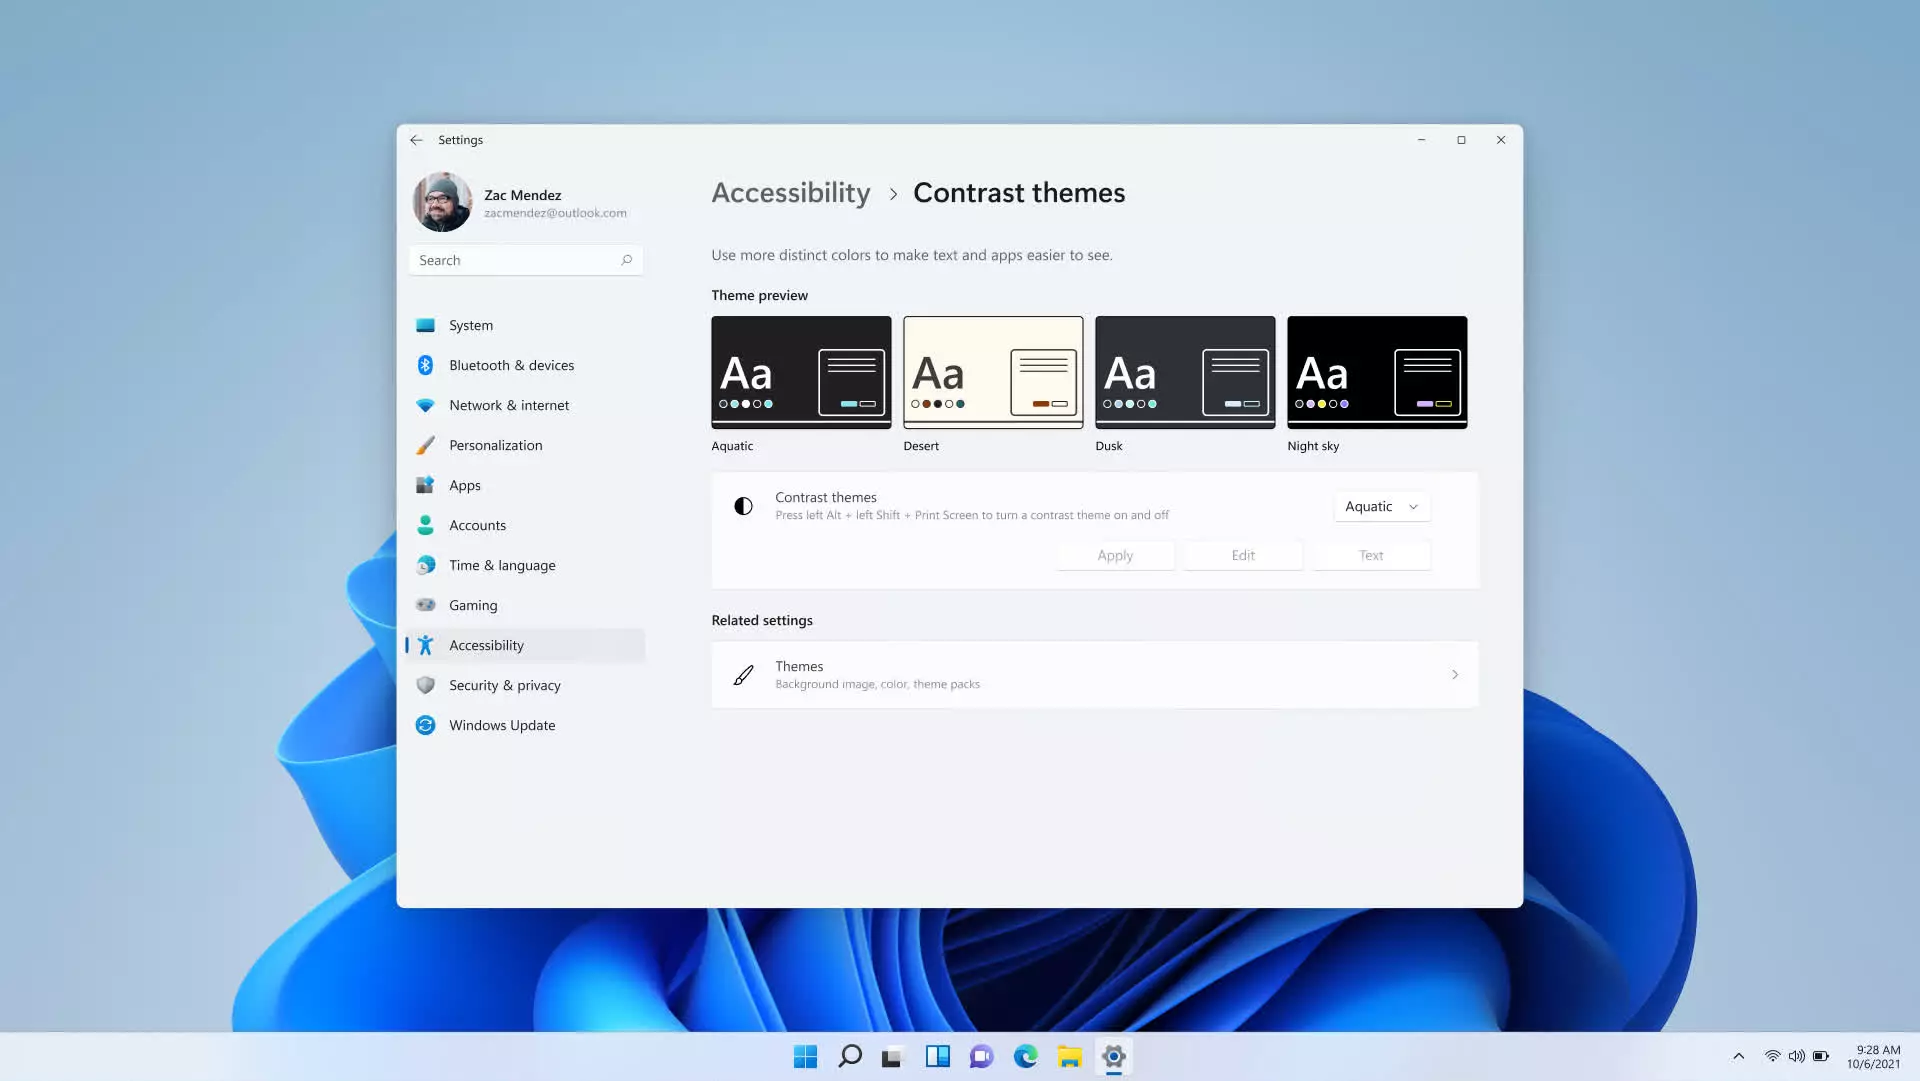Open Security & privacy settings
Viewport: 1920px width, 1081px height.
504,684
